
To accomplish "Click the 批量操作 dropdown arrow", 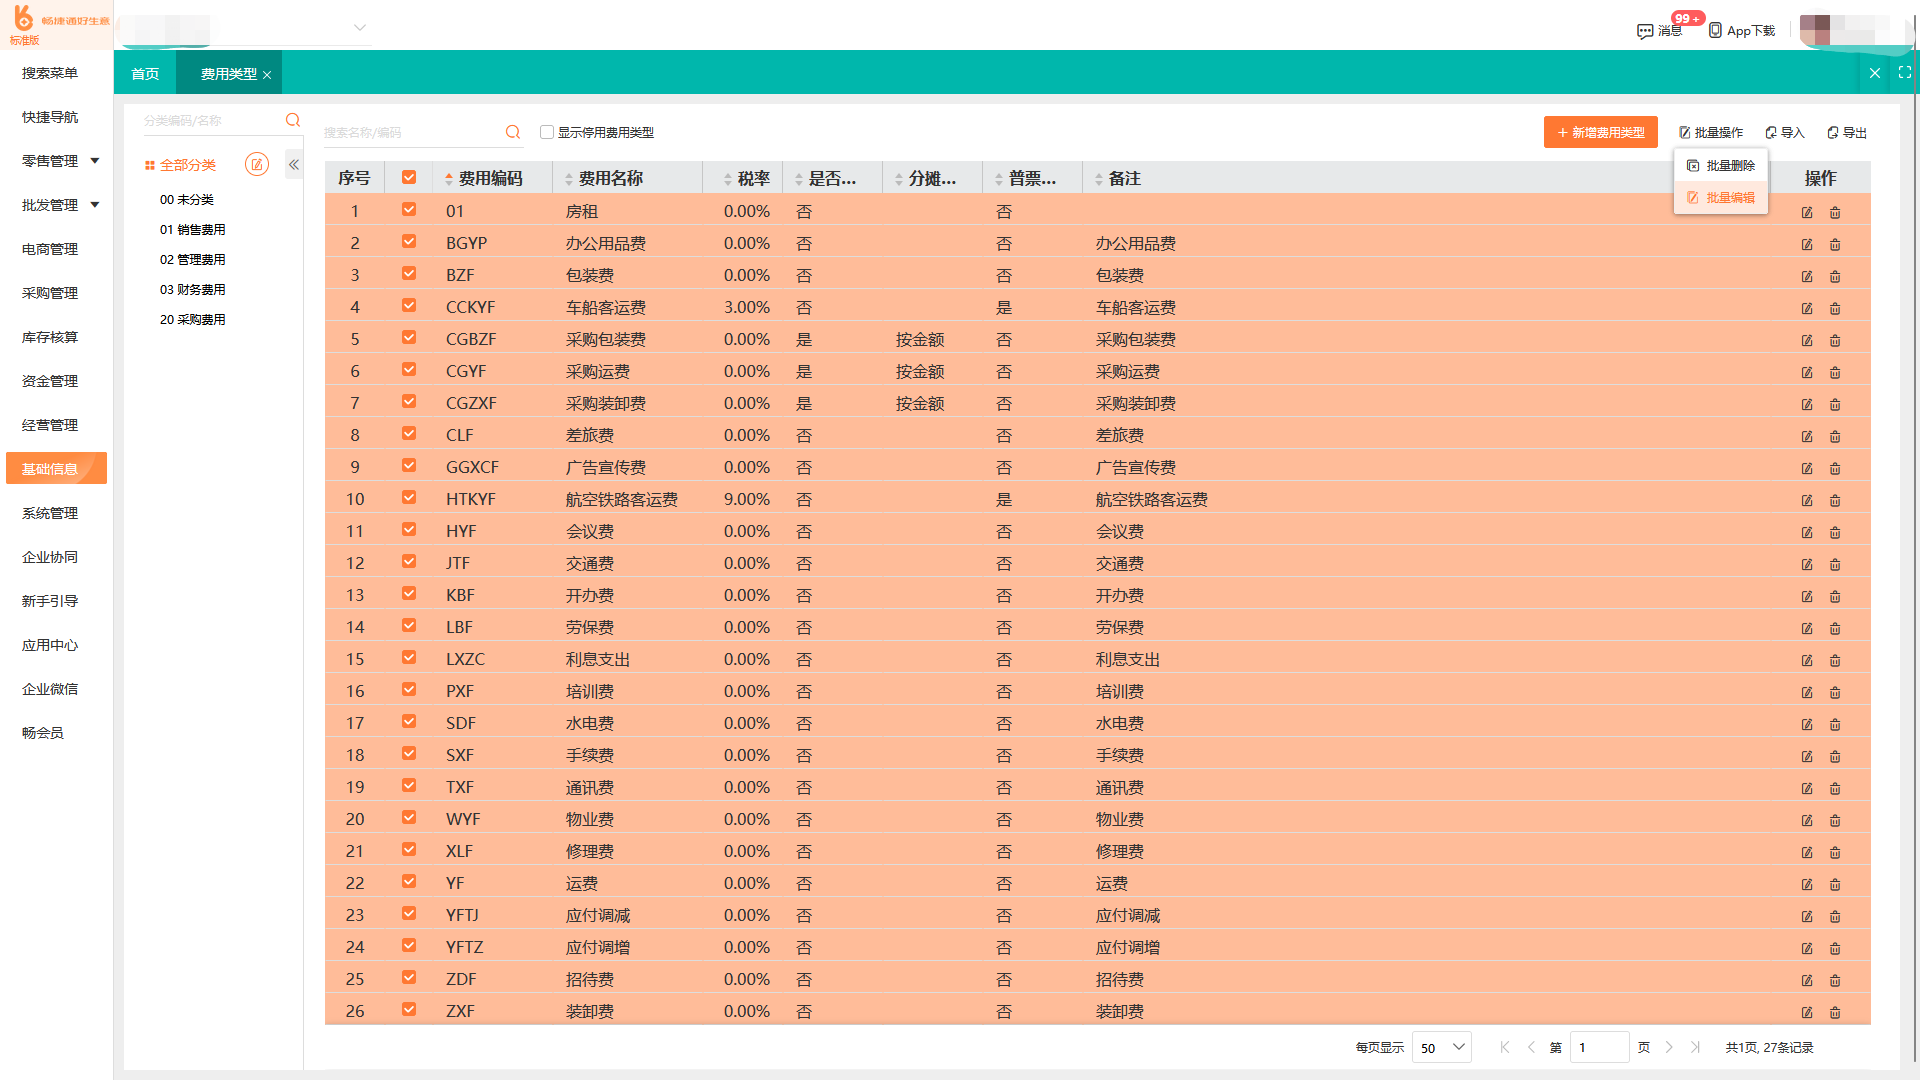I will (1710, 131).
